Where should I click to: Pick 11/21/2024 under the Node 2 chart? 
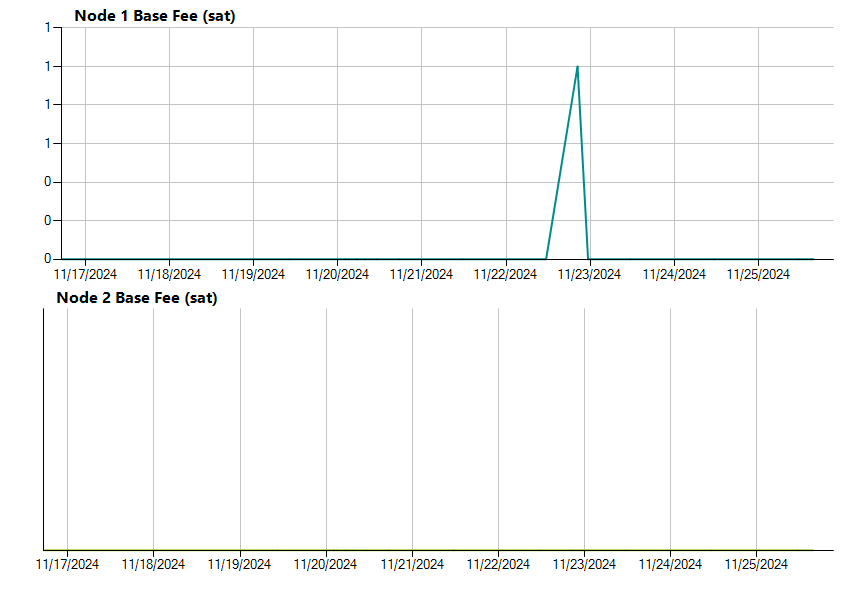pyautogui.click(x=412, y=564)
